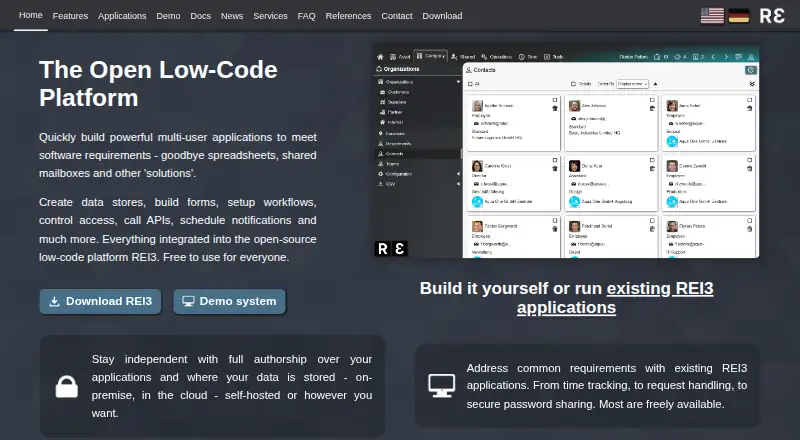The height and width of the screenshot is (440, 800).
Task: Select Download in the top navigation
Action: [x=442, y=16]
